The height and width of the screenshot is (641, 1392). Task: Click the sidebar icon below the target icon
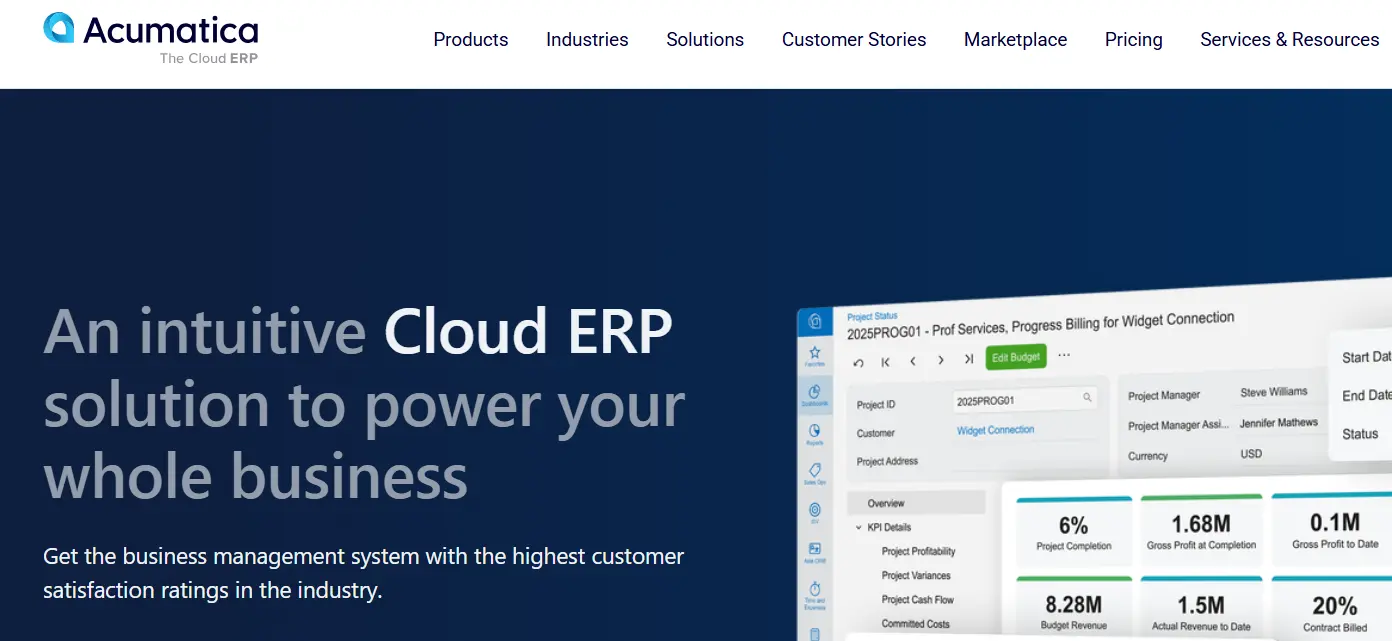pos(814,550)
